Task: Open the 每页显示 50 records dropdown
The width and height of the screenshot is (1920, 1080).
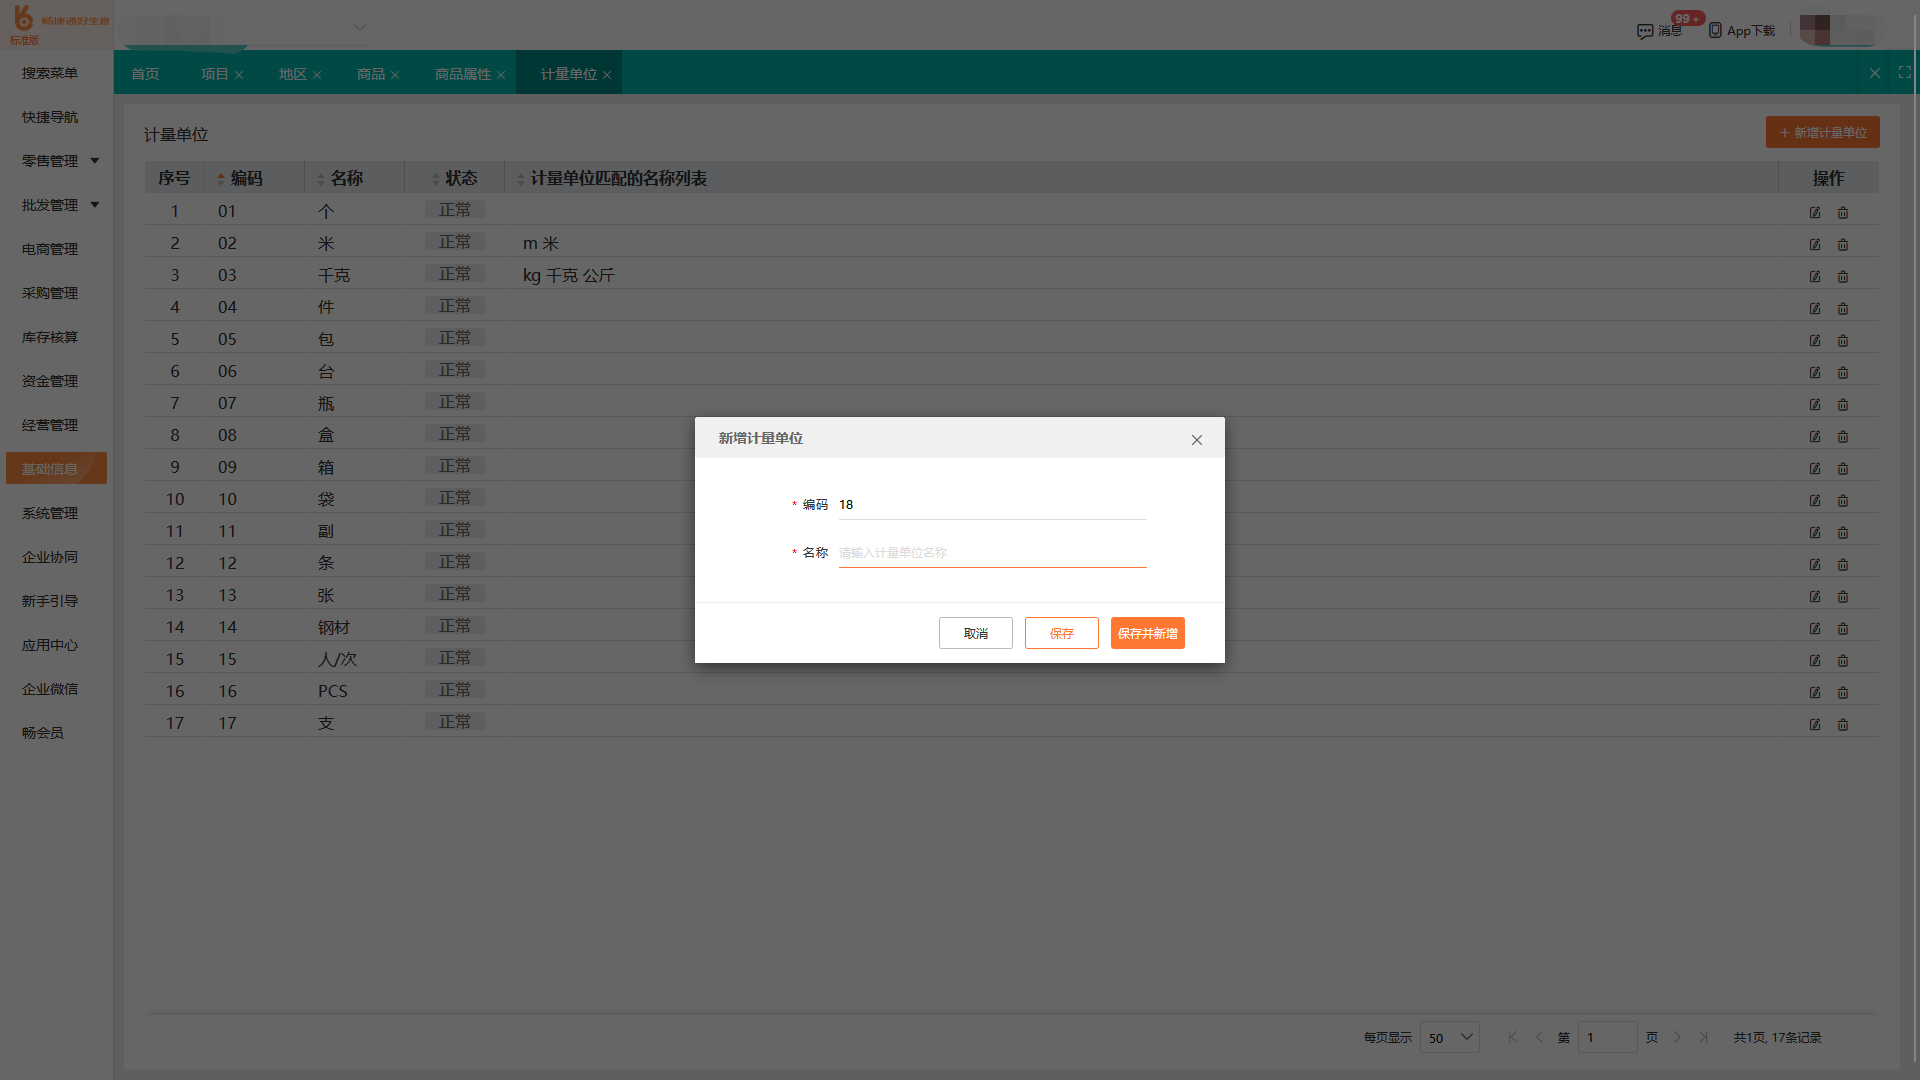Action: [x=1451, y=1036]
